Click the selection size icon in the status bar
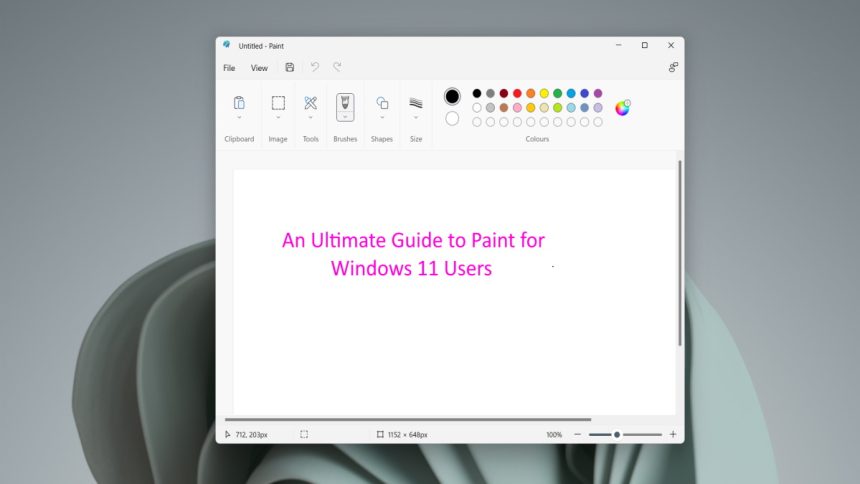This screenshot has height=484, width=860. (x=304, y=435)
